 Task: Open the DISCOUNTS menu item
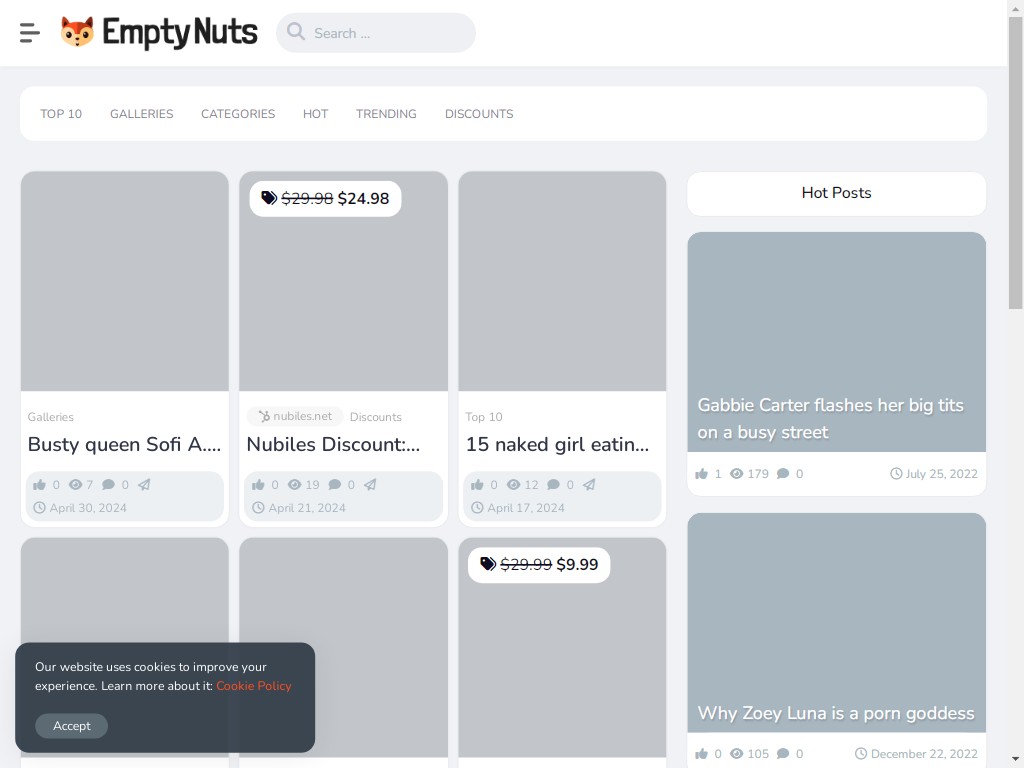[479, 114]
